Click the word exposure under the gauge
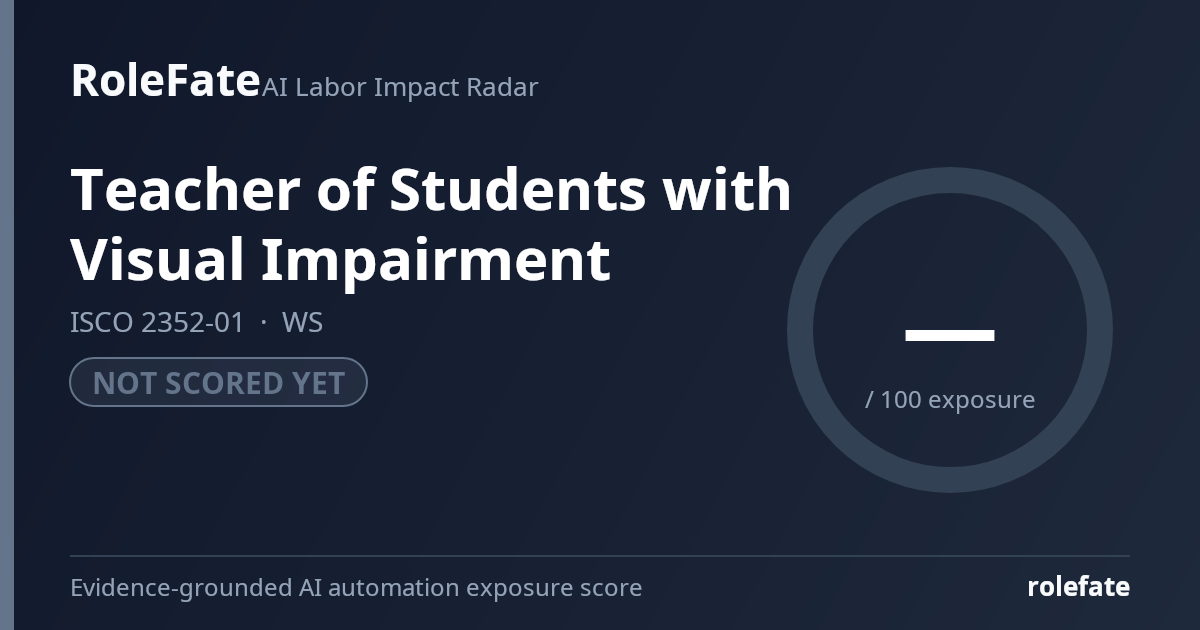The height and width of the screenshot is (630, 1200). point(981,401)
